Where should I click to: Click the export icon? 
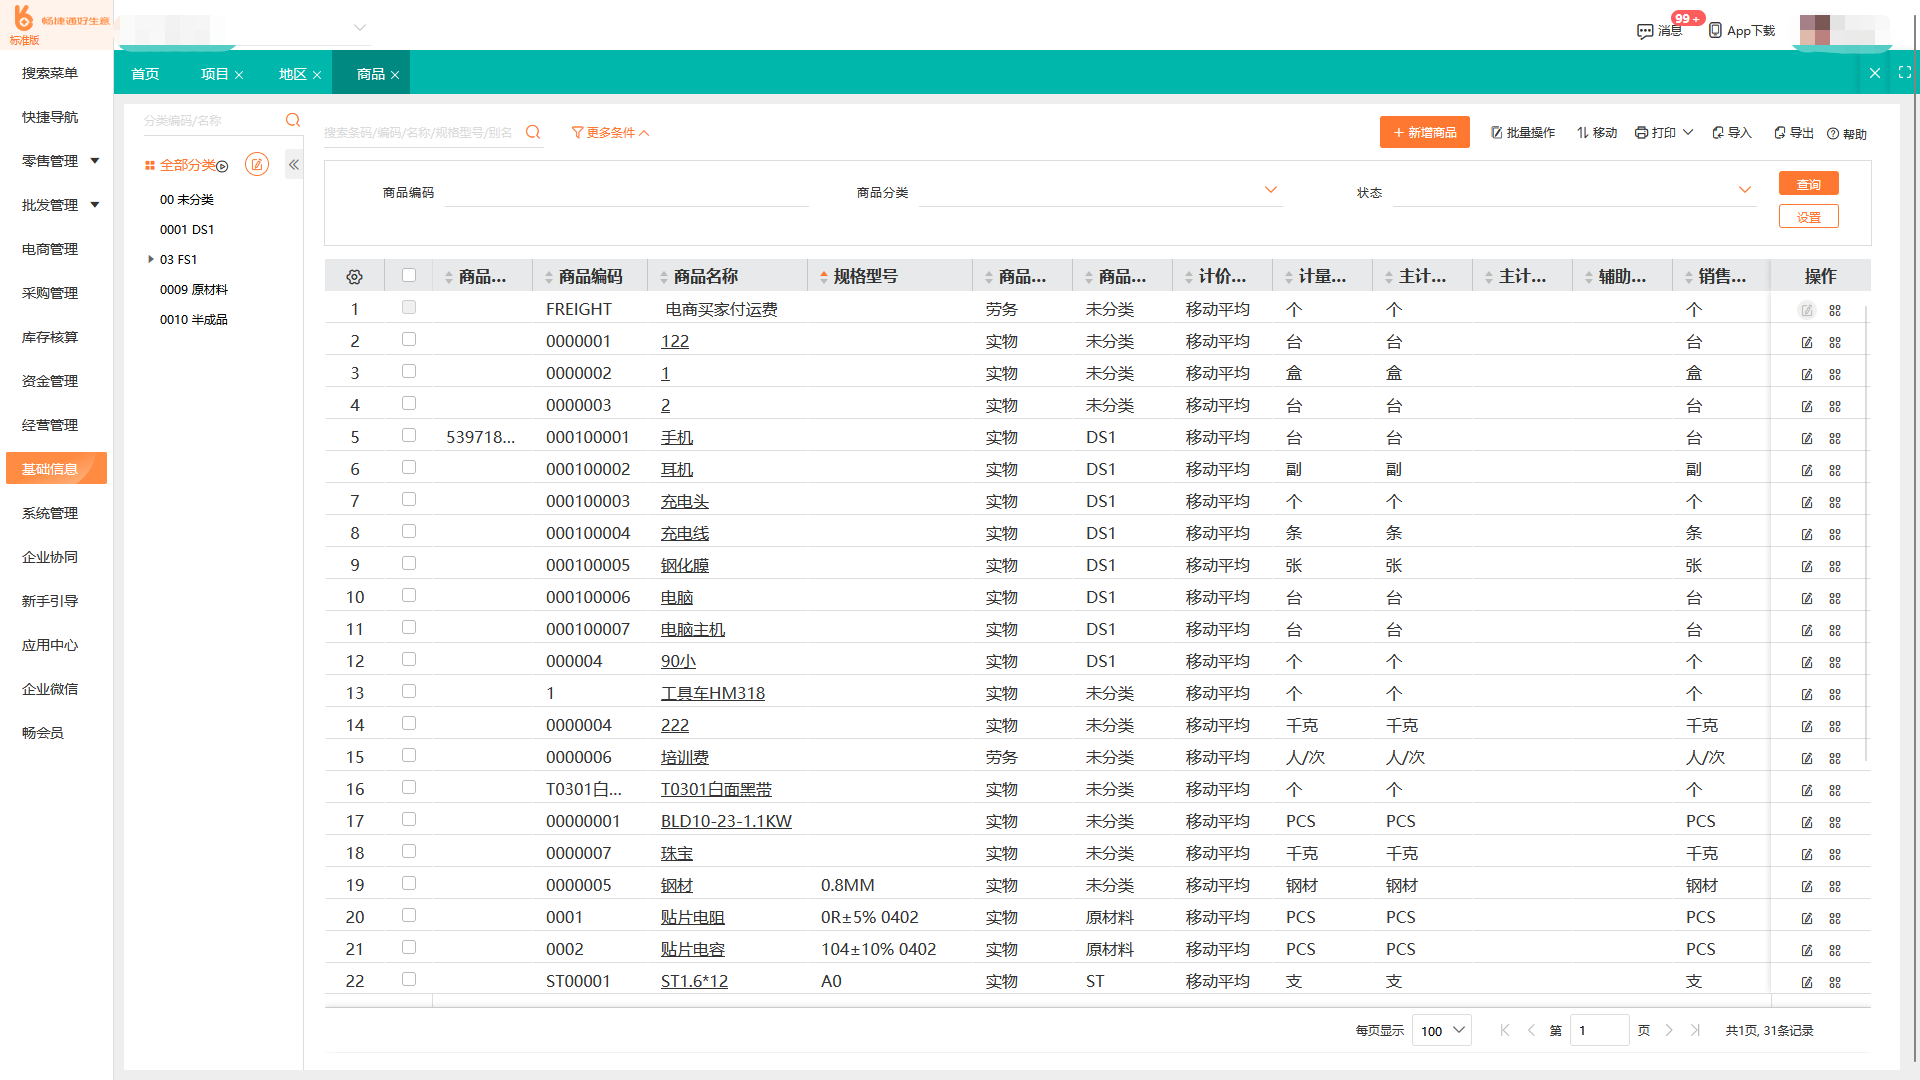point(1789,131)
